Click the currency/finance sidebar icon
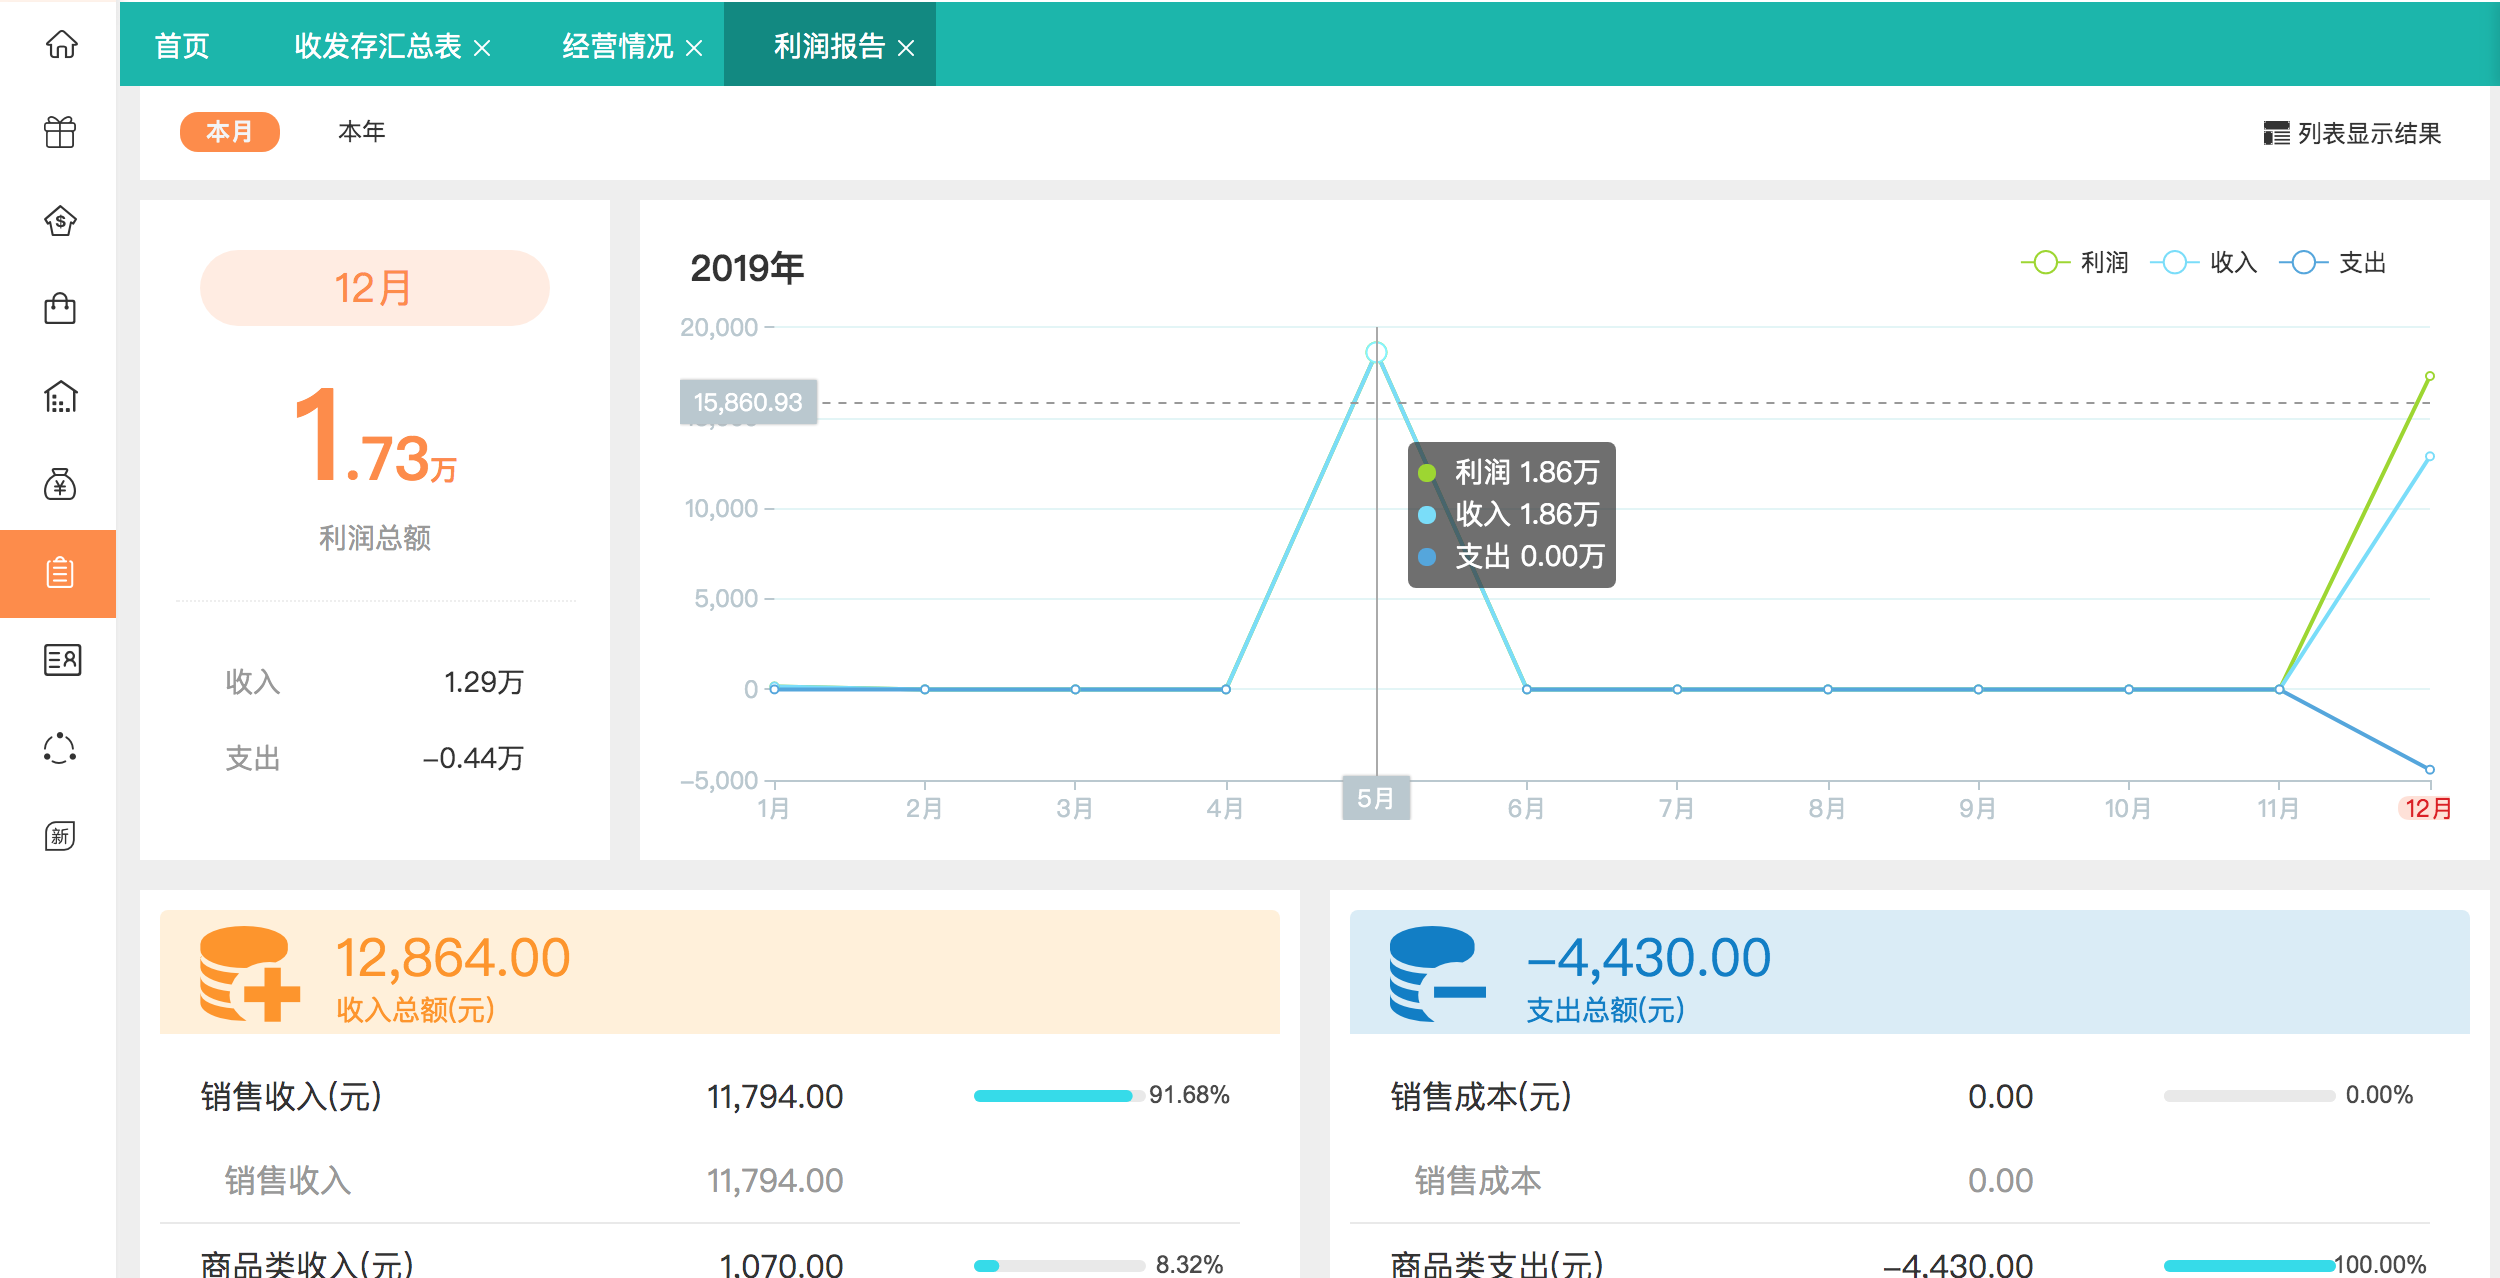2500x1278 pixels. pos(62,484)
